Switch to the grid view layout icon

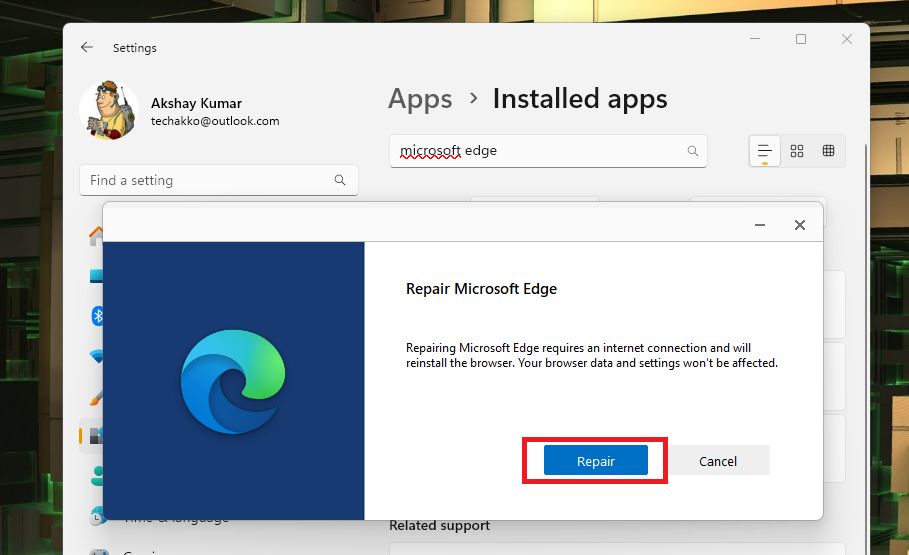click(797, 151)
